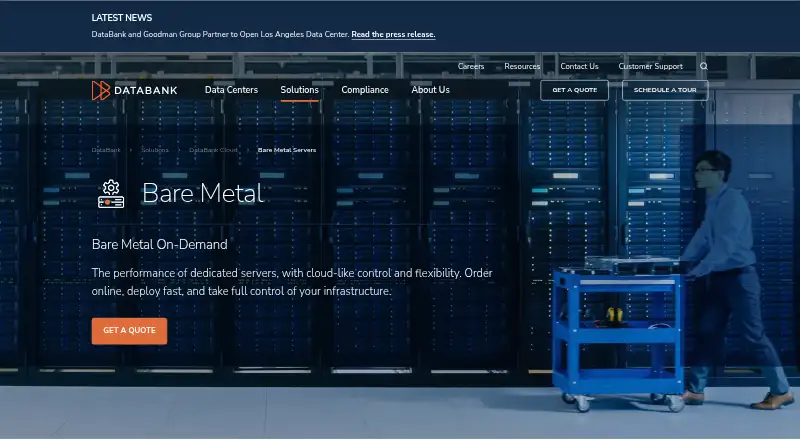Click the DataBank breadcrumb

click(x=106, y=150)
